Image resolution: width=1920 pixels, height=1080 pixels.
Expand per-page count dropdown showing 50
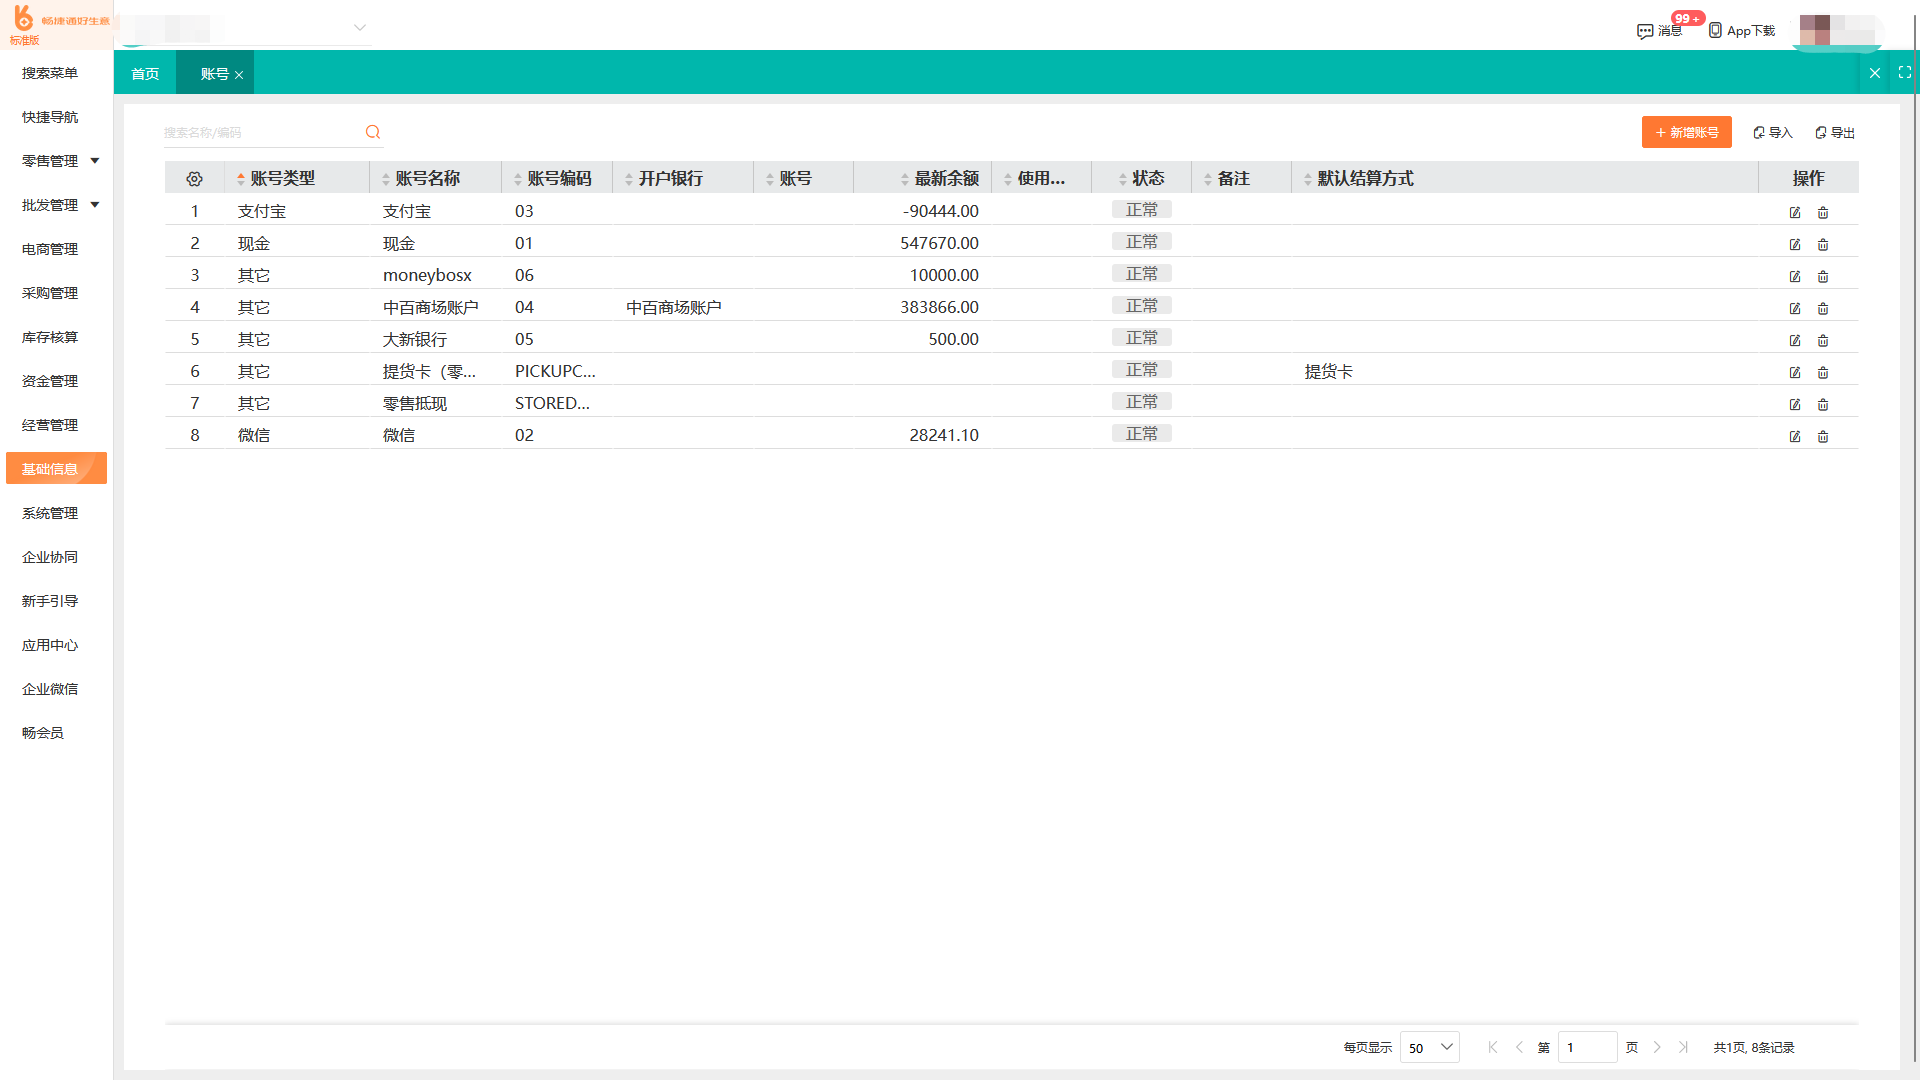[1429, 1047]
